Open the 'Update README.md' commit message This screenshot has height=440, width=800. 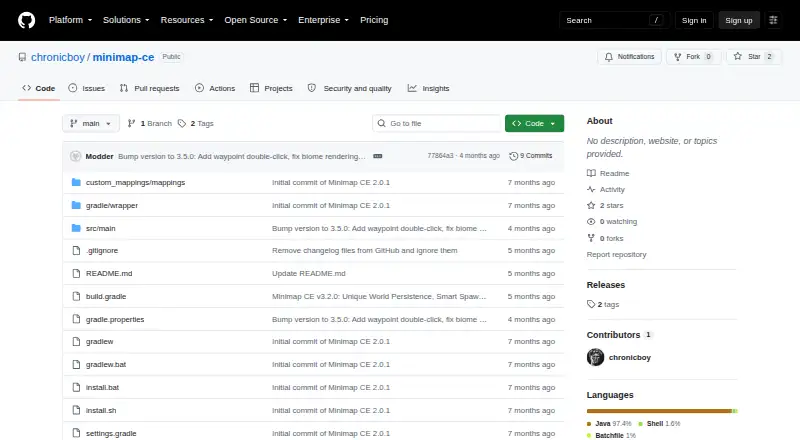[309, 274]
